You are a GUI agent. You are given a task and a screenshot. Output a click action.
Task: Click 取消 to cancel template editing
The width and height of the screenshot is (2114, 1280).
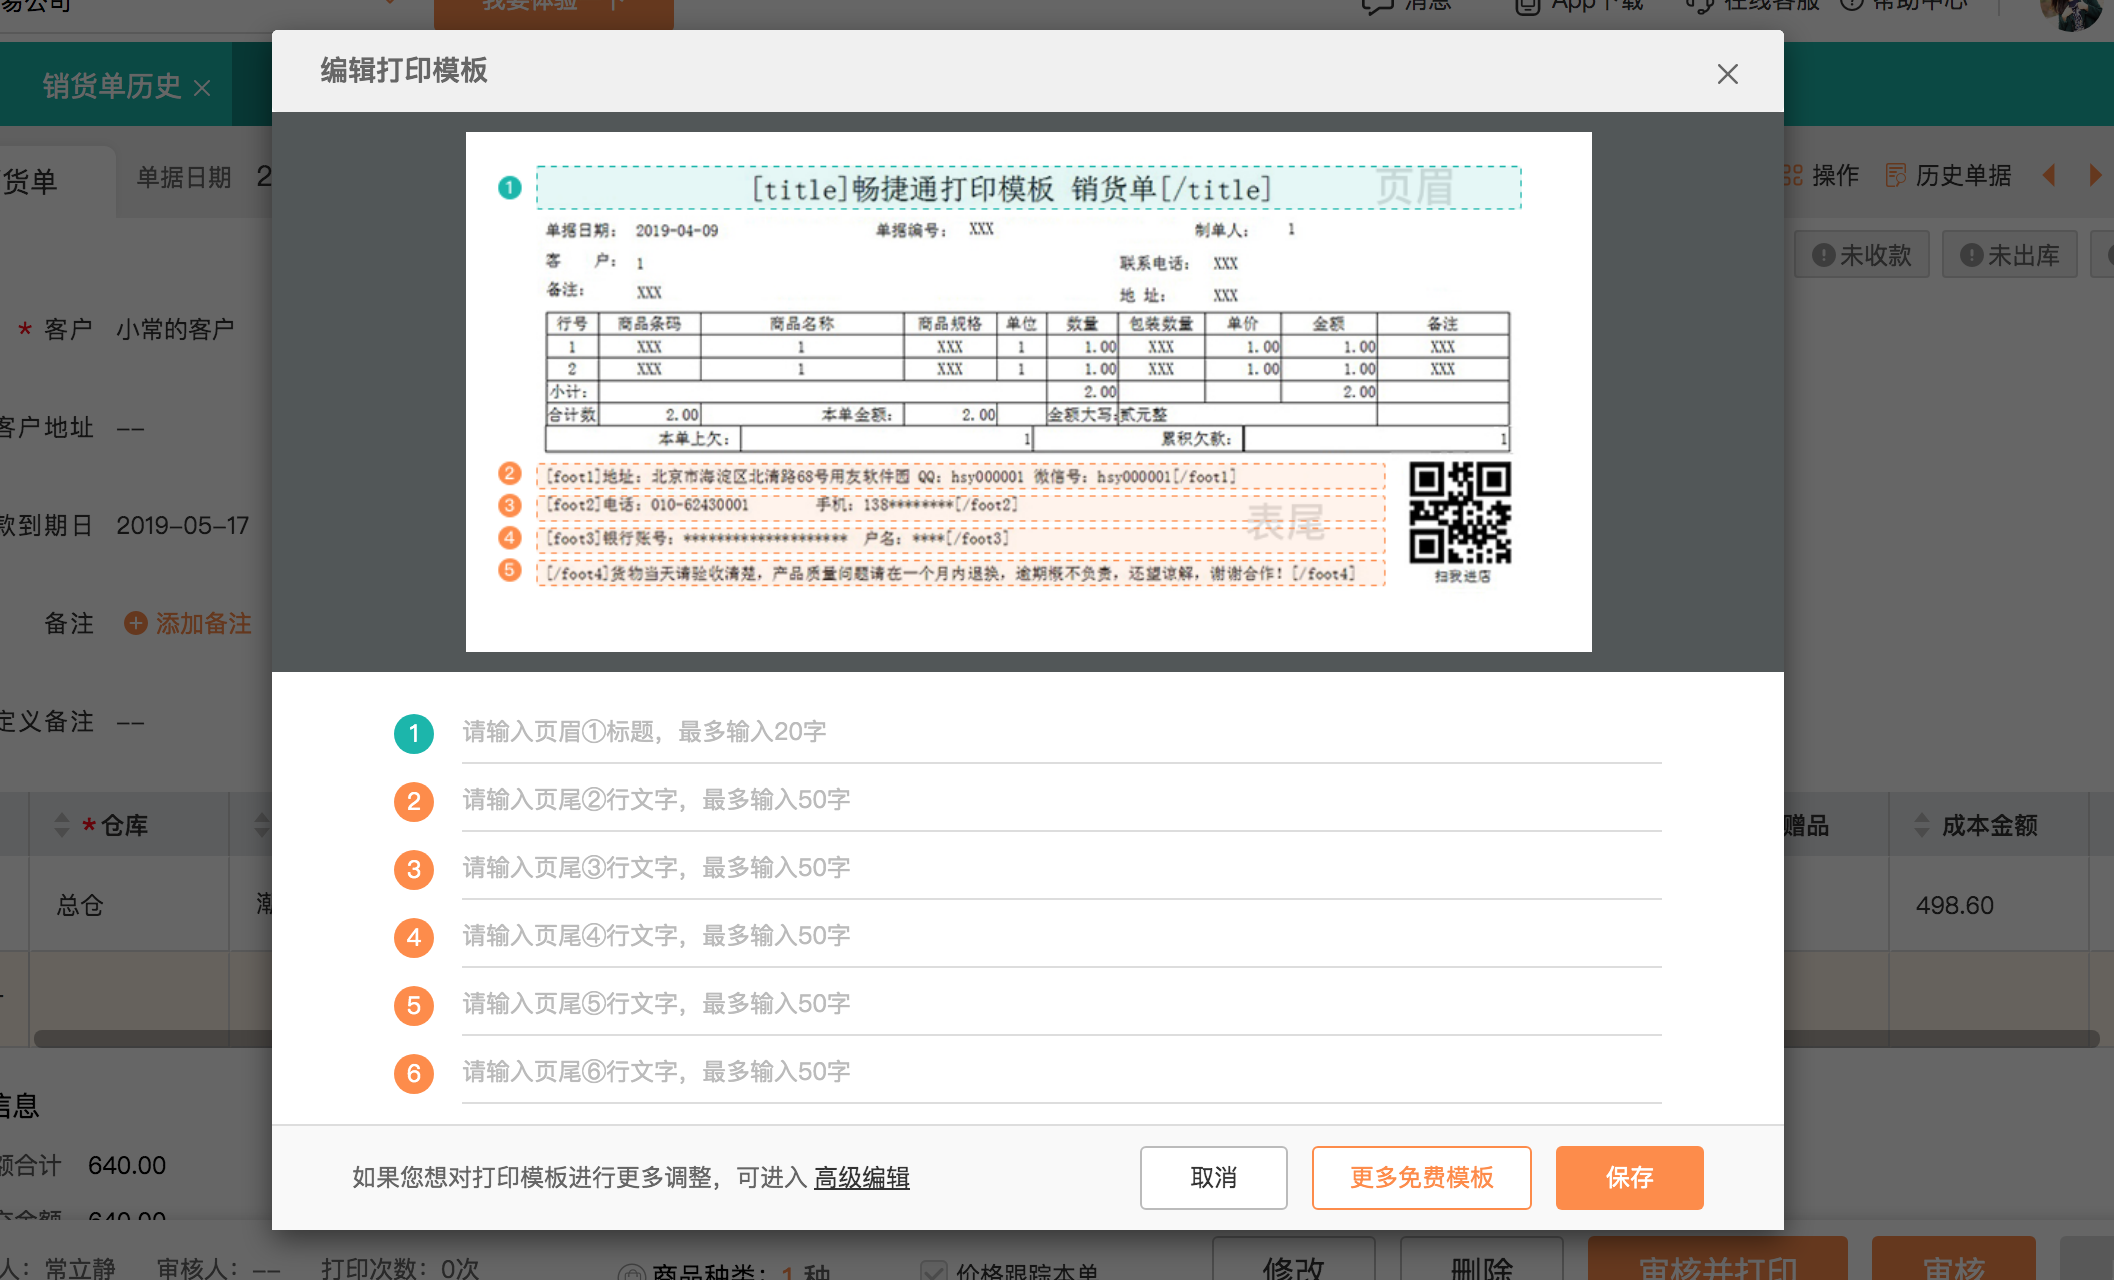[1217, 1176]
